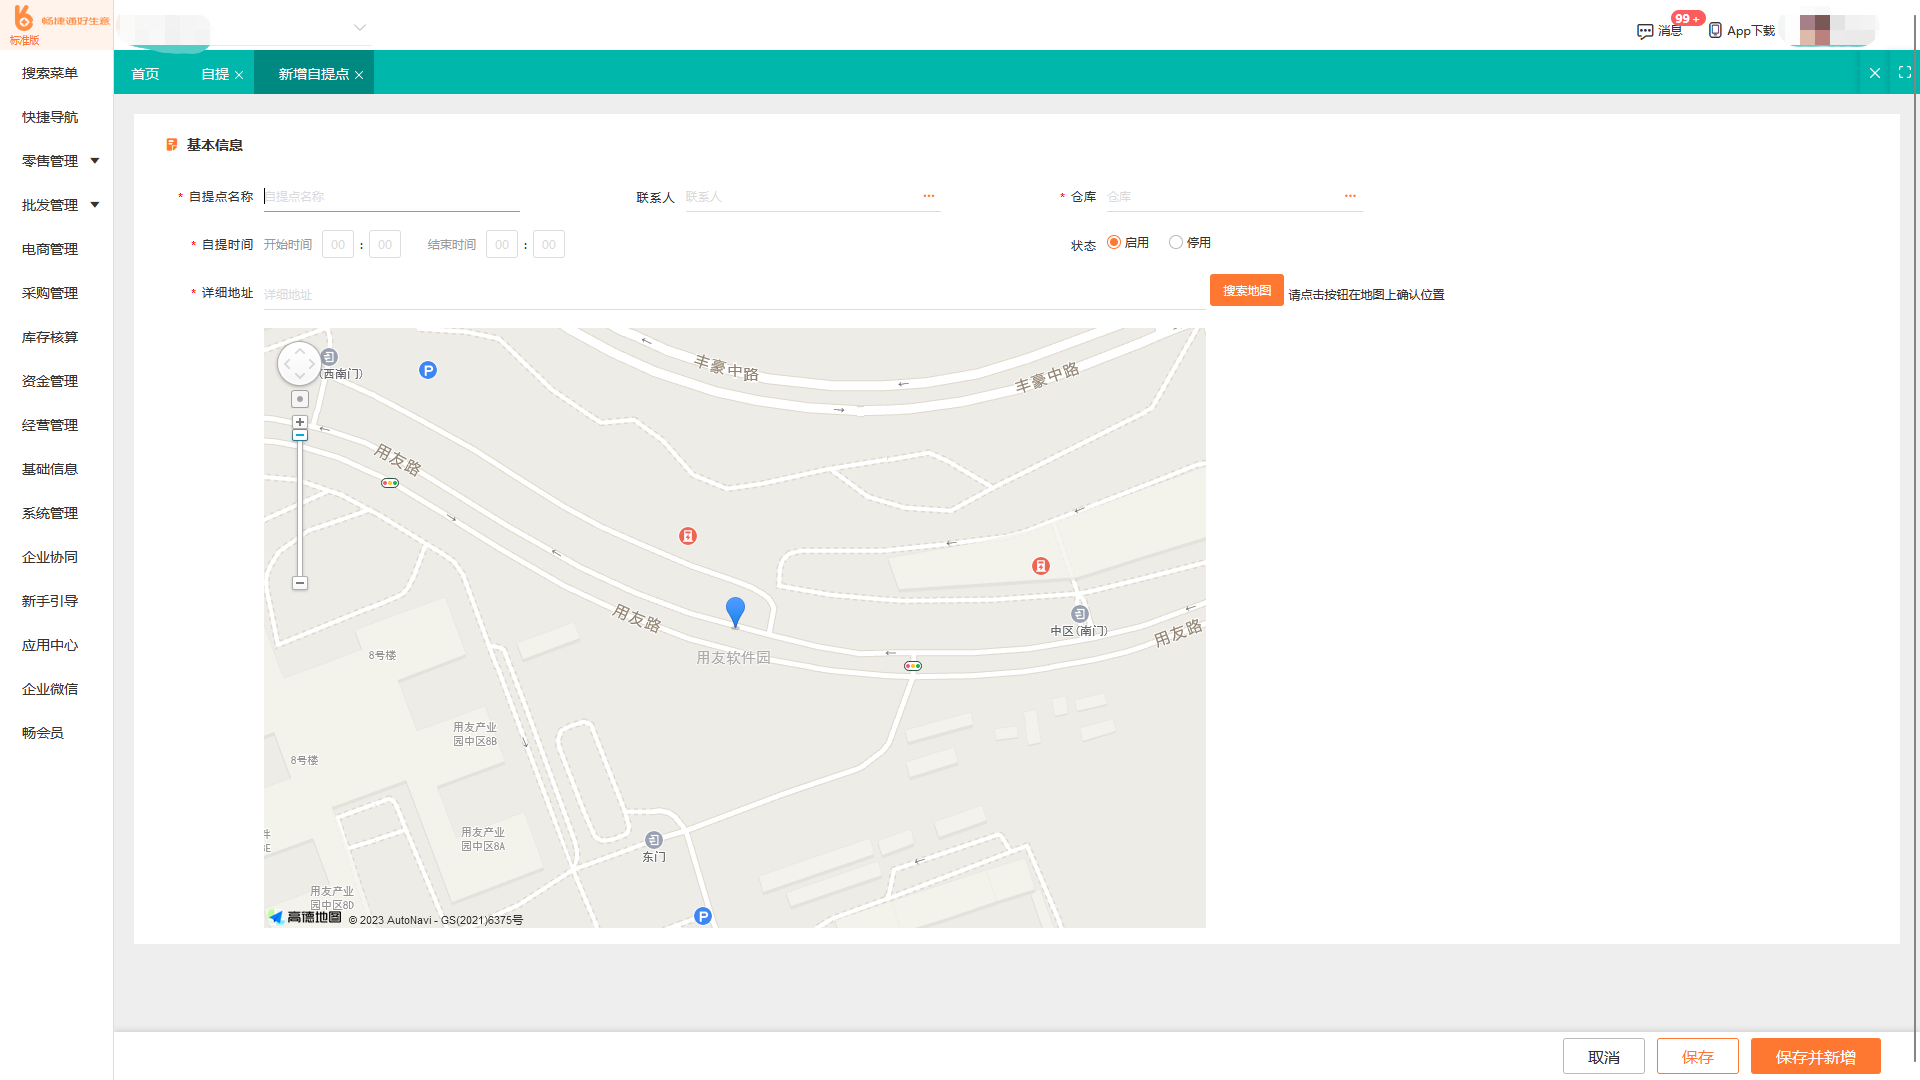Select the 停用 radio button
The image size is (1920, 1080).
coord(1175,243)
